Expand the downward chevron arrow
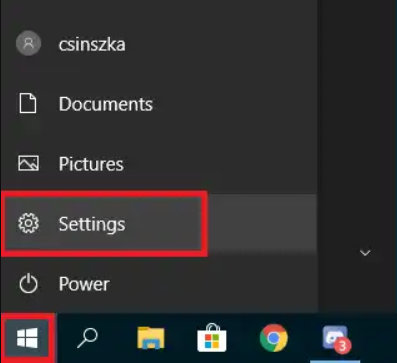This screenshot has width=397, height=363. coord(365,253)
